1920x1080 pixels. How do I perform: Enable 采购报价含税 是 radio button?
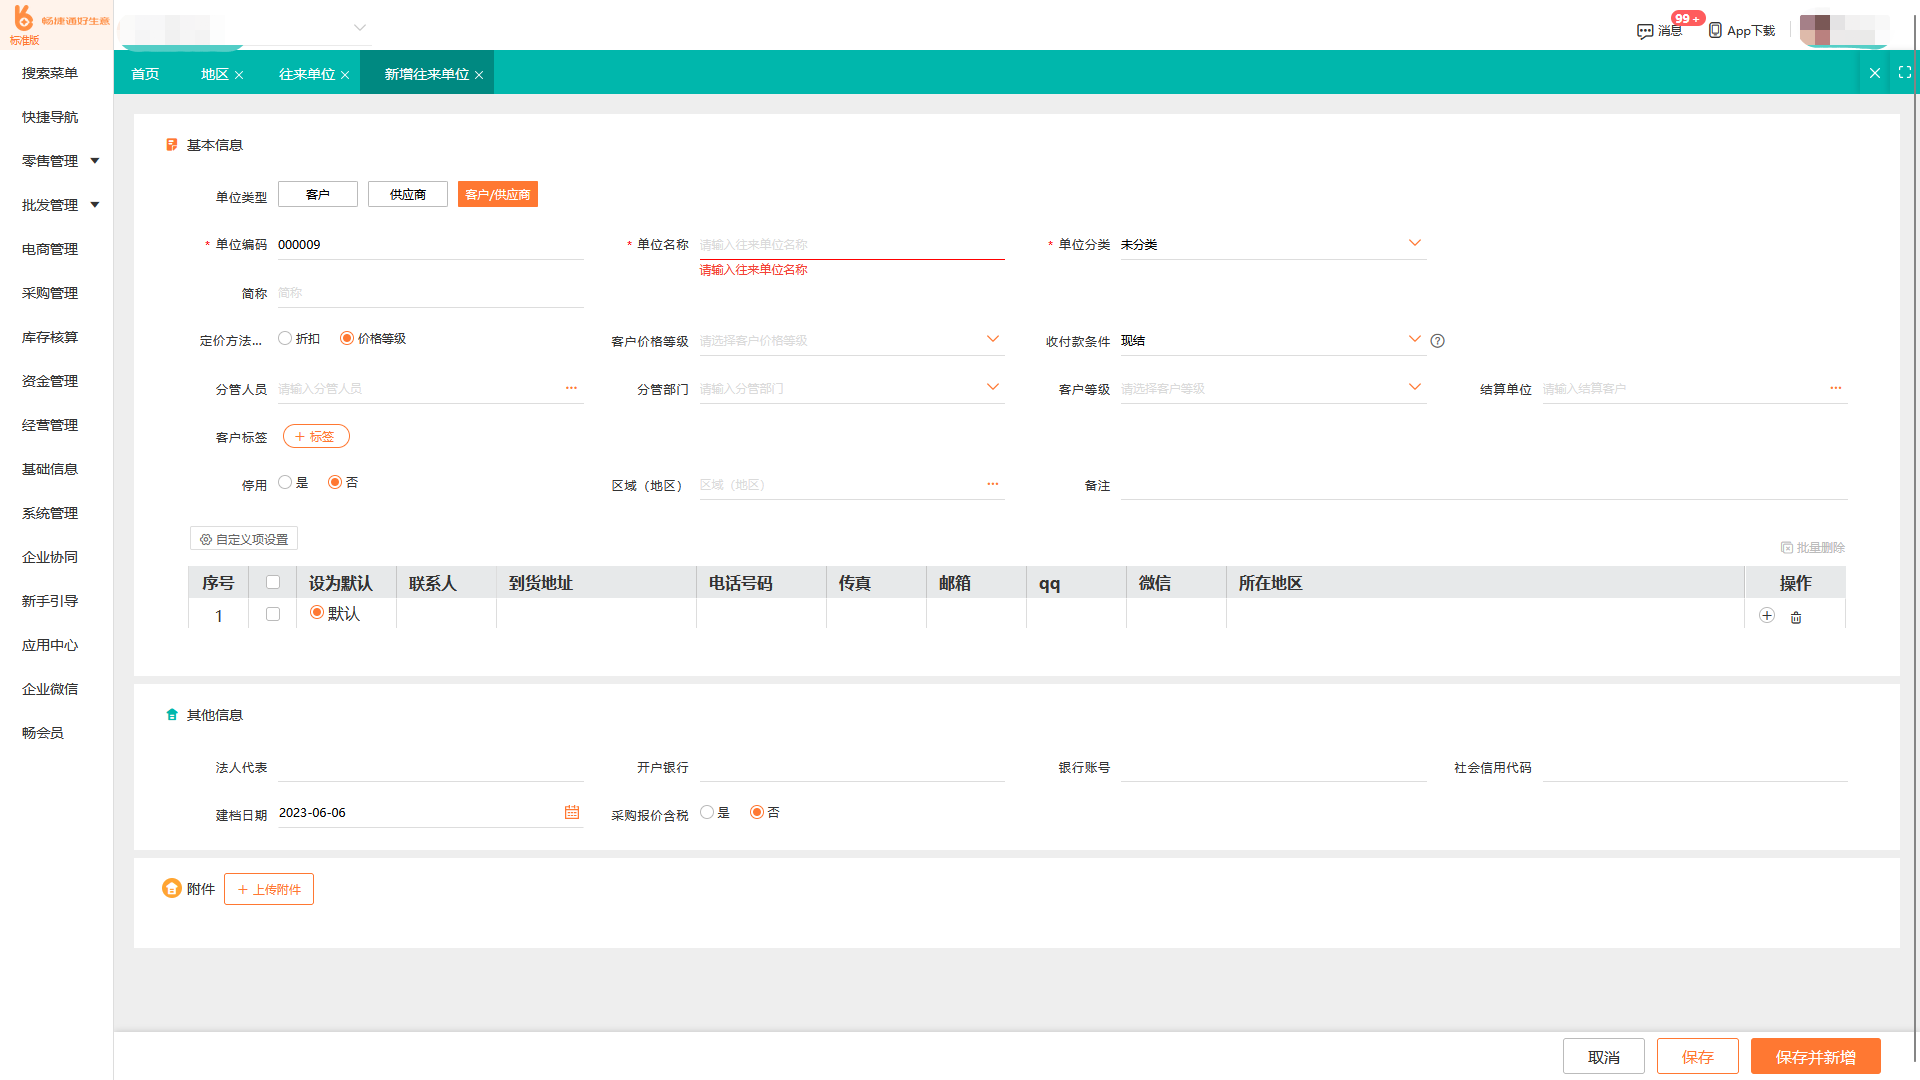[x=708, y=812]
